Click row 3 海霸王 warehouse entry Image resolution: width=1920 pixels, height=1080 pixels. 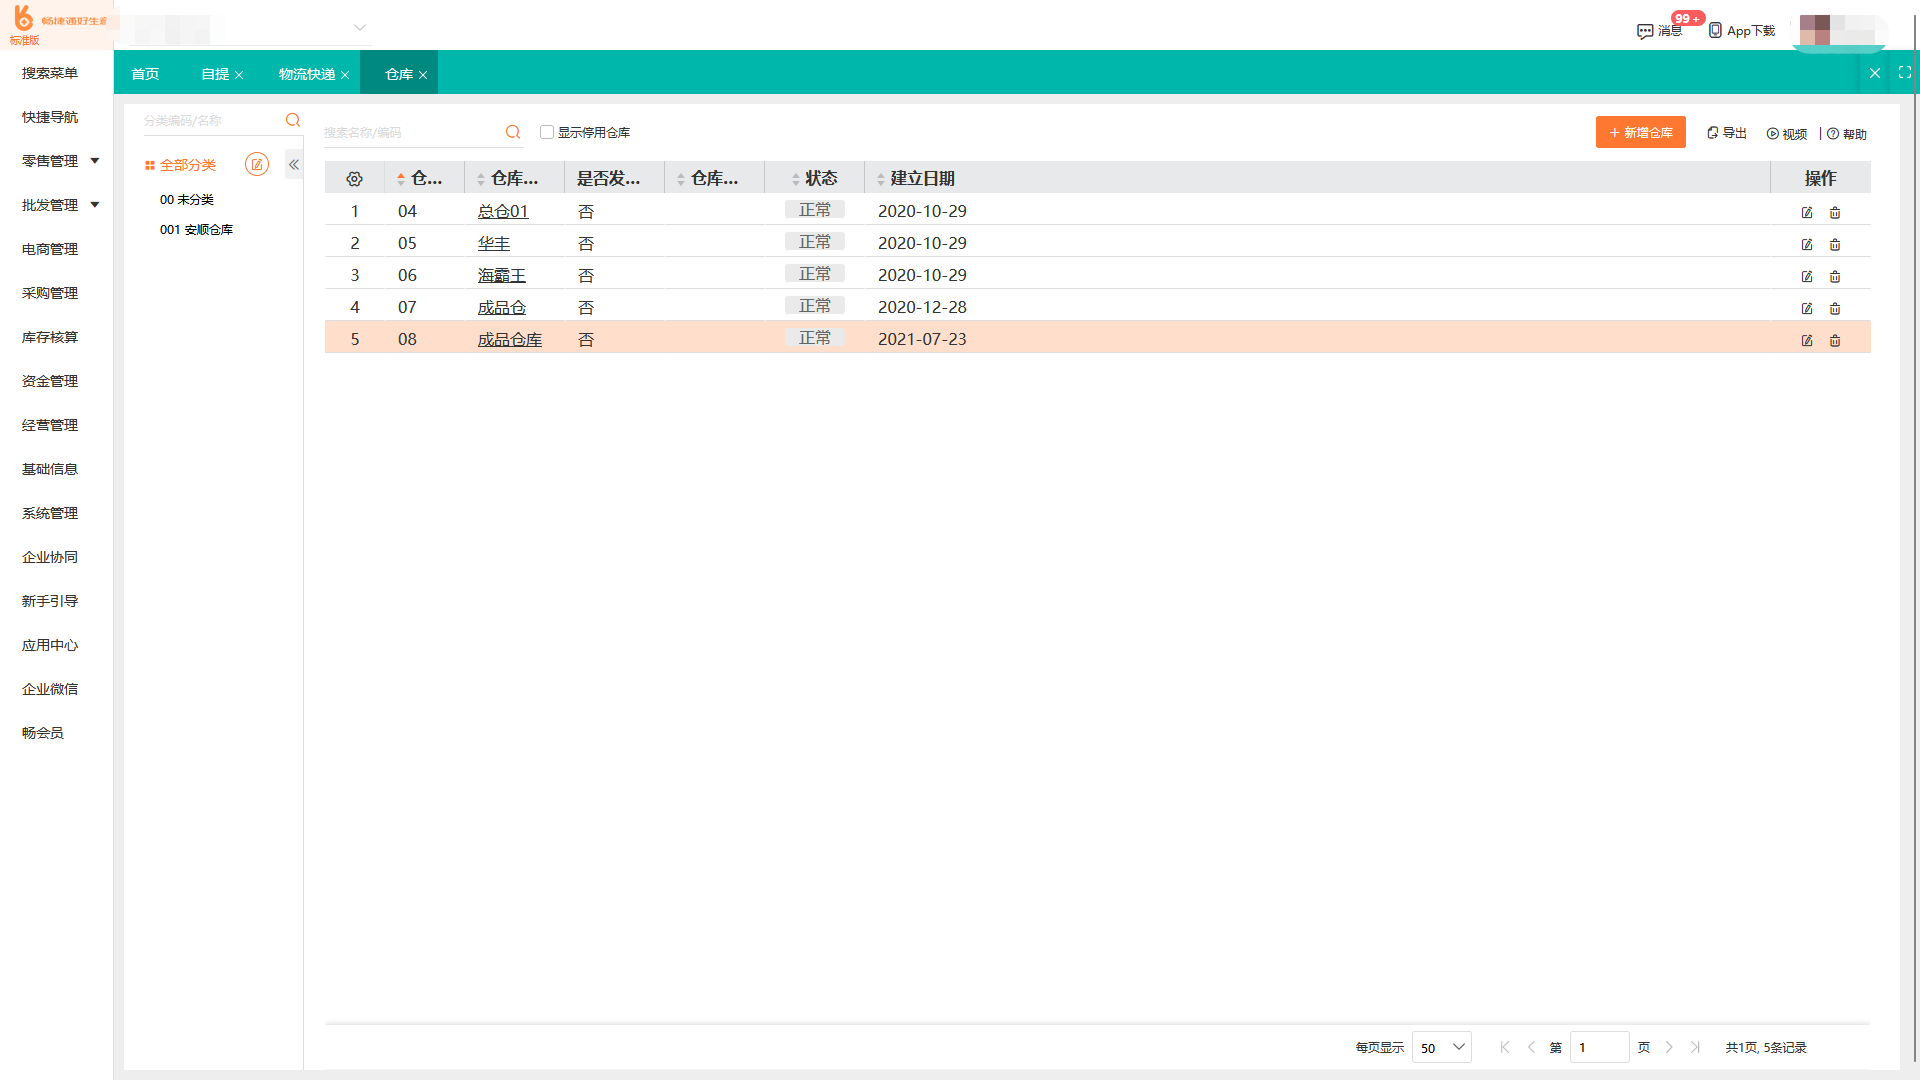click(x=502, y=274)
